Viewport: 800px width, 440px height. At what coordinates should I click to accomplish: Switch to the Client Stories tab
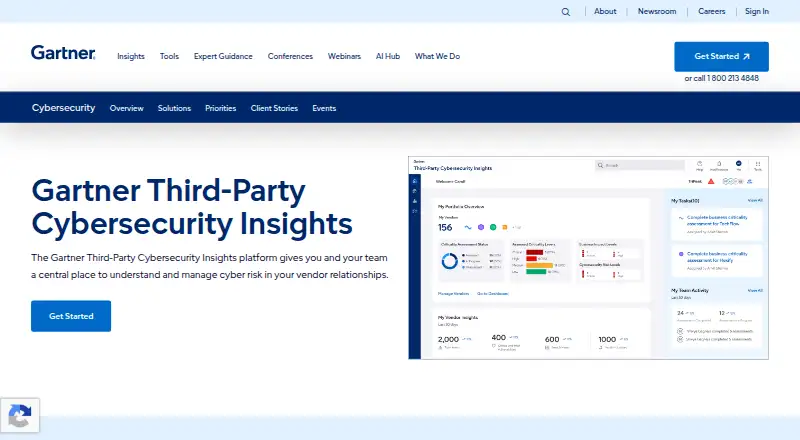pos(274,108)
